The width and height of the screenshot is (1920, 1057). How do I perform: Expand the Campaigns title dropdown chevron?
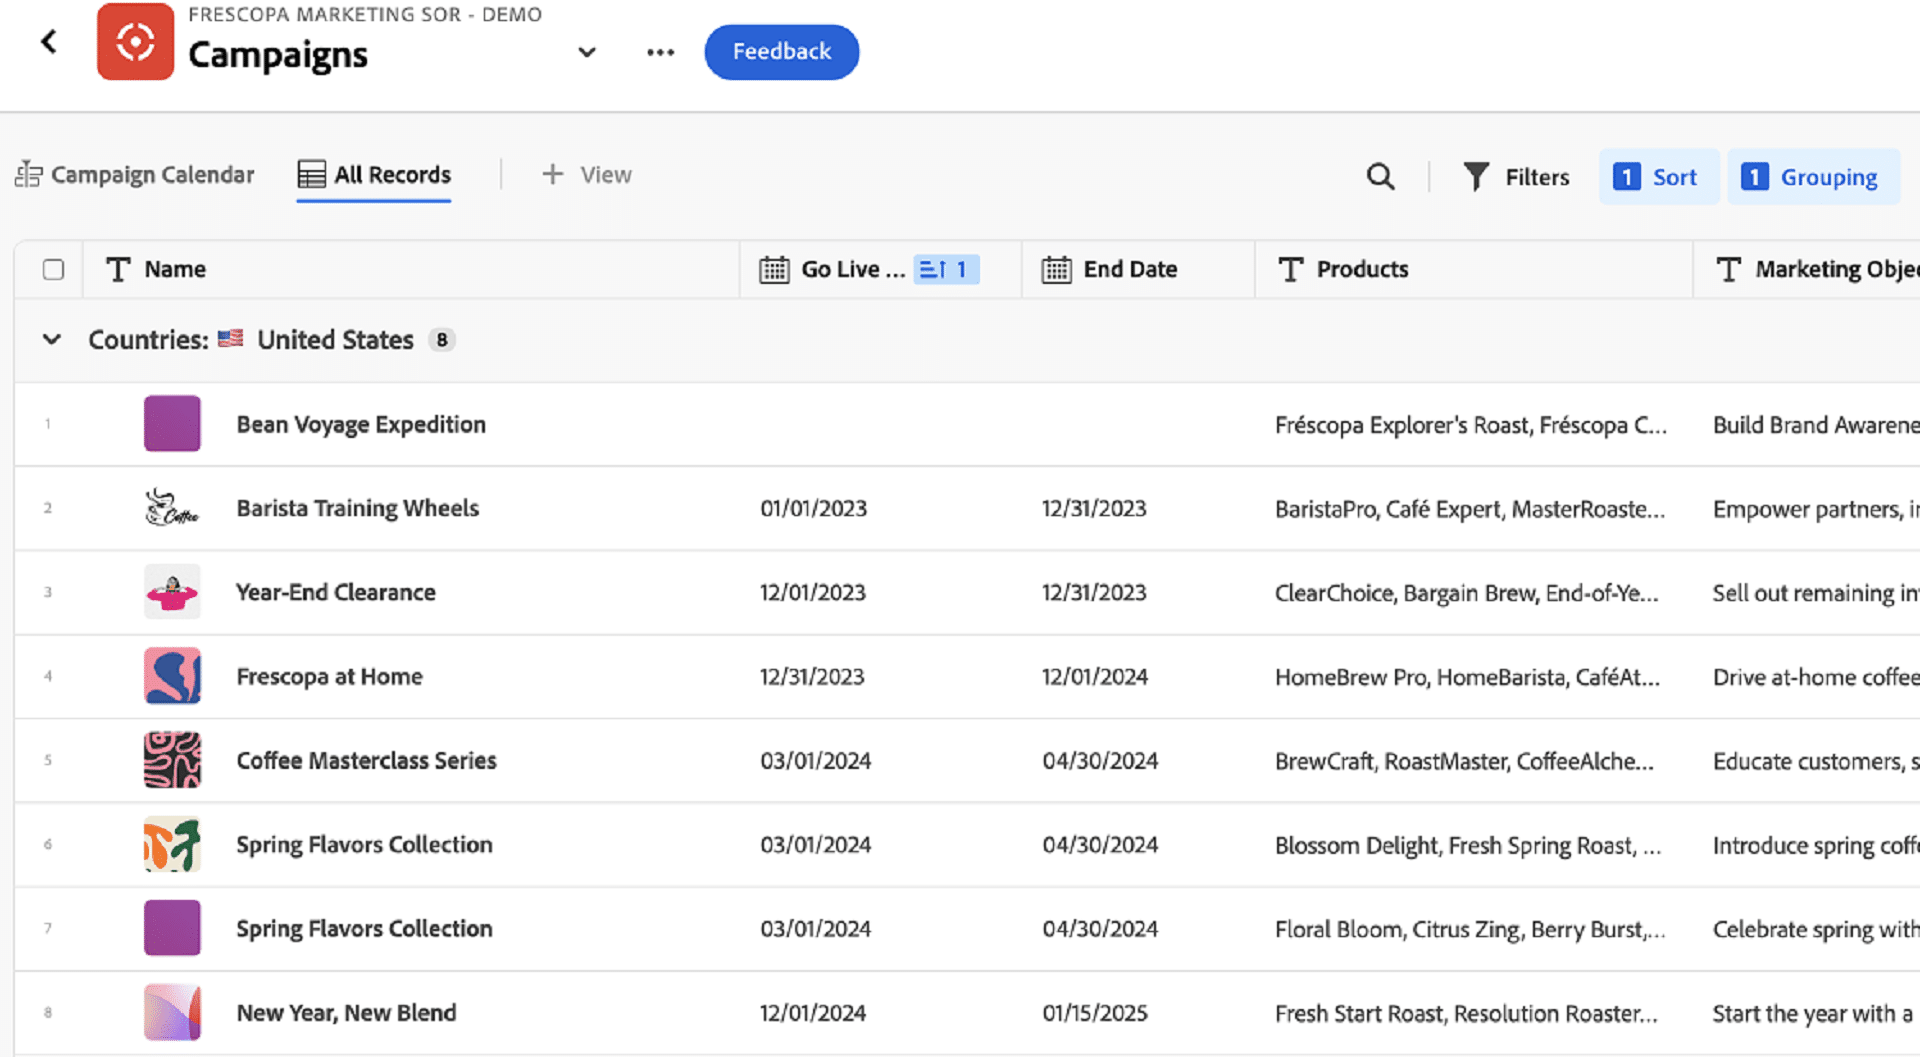[x=587, y=52]
